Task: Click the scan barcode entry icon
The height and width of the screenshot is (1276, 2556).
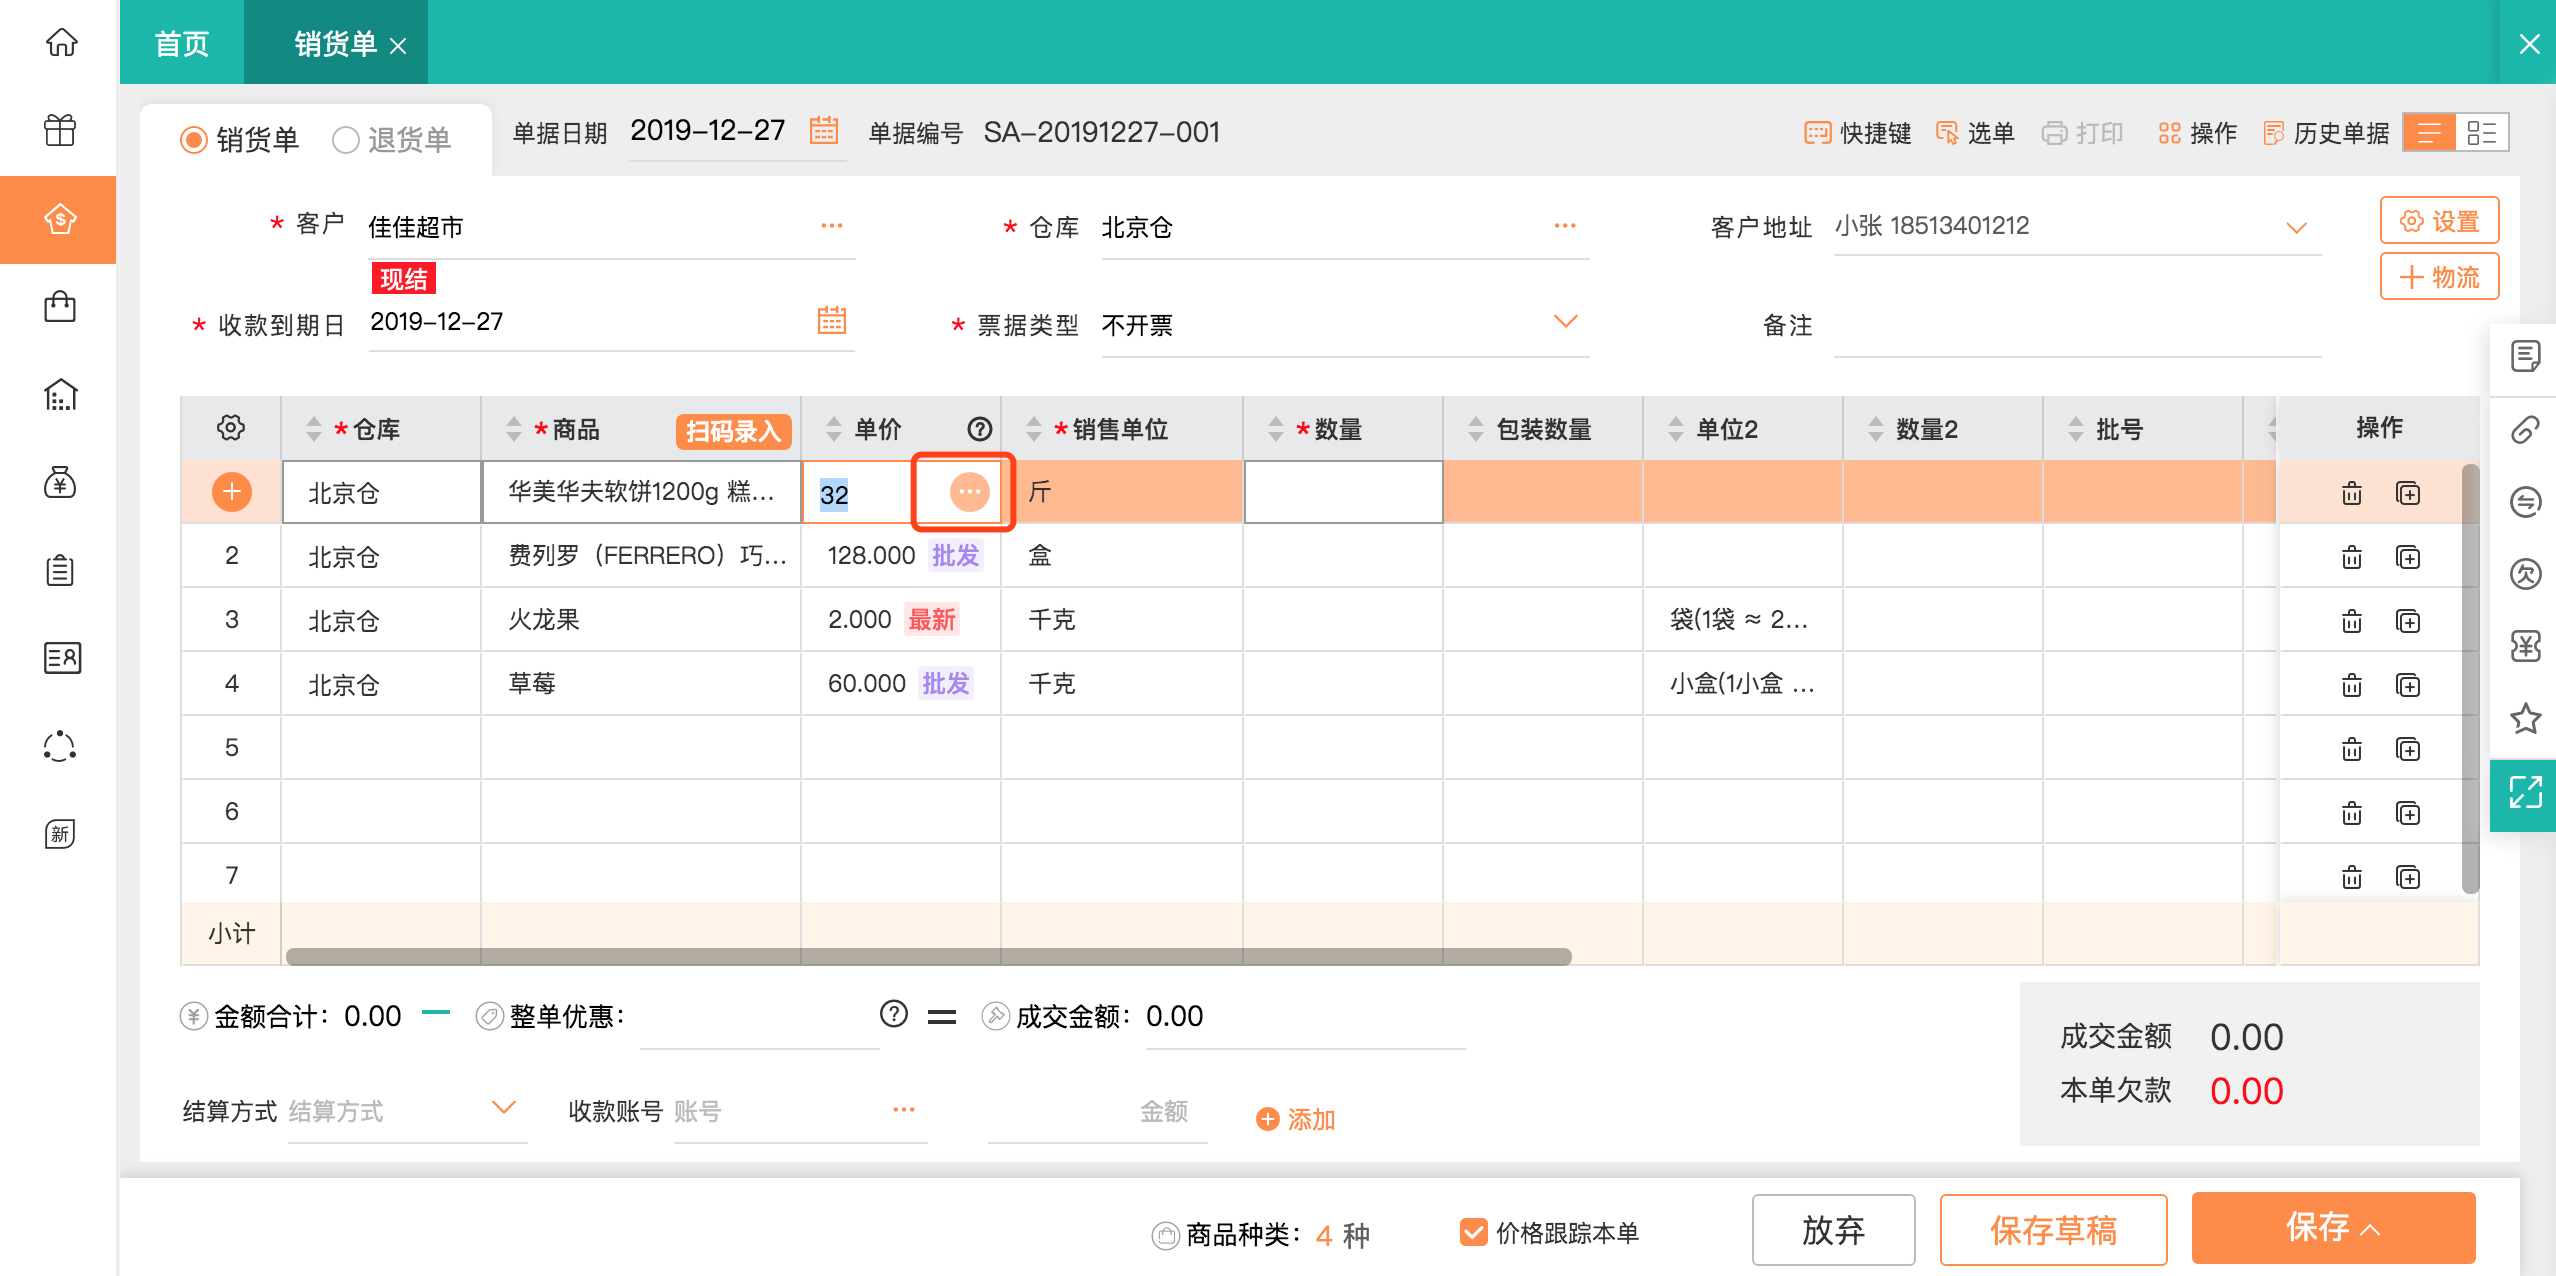Action: pos(730,429)
